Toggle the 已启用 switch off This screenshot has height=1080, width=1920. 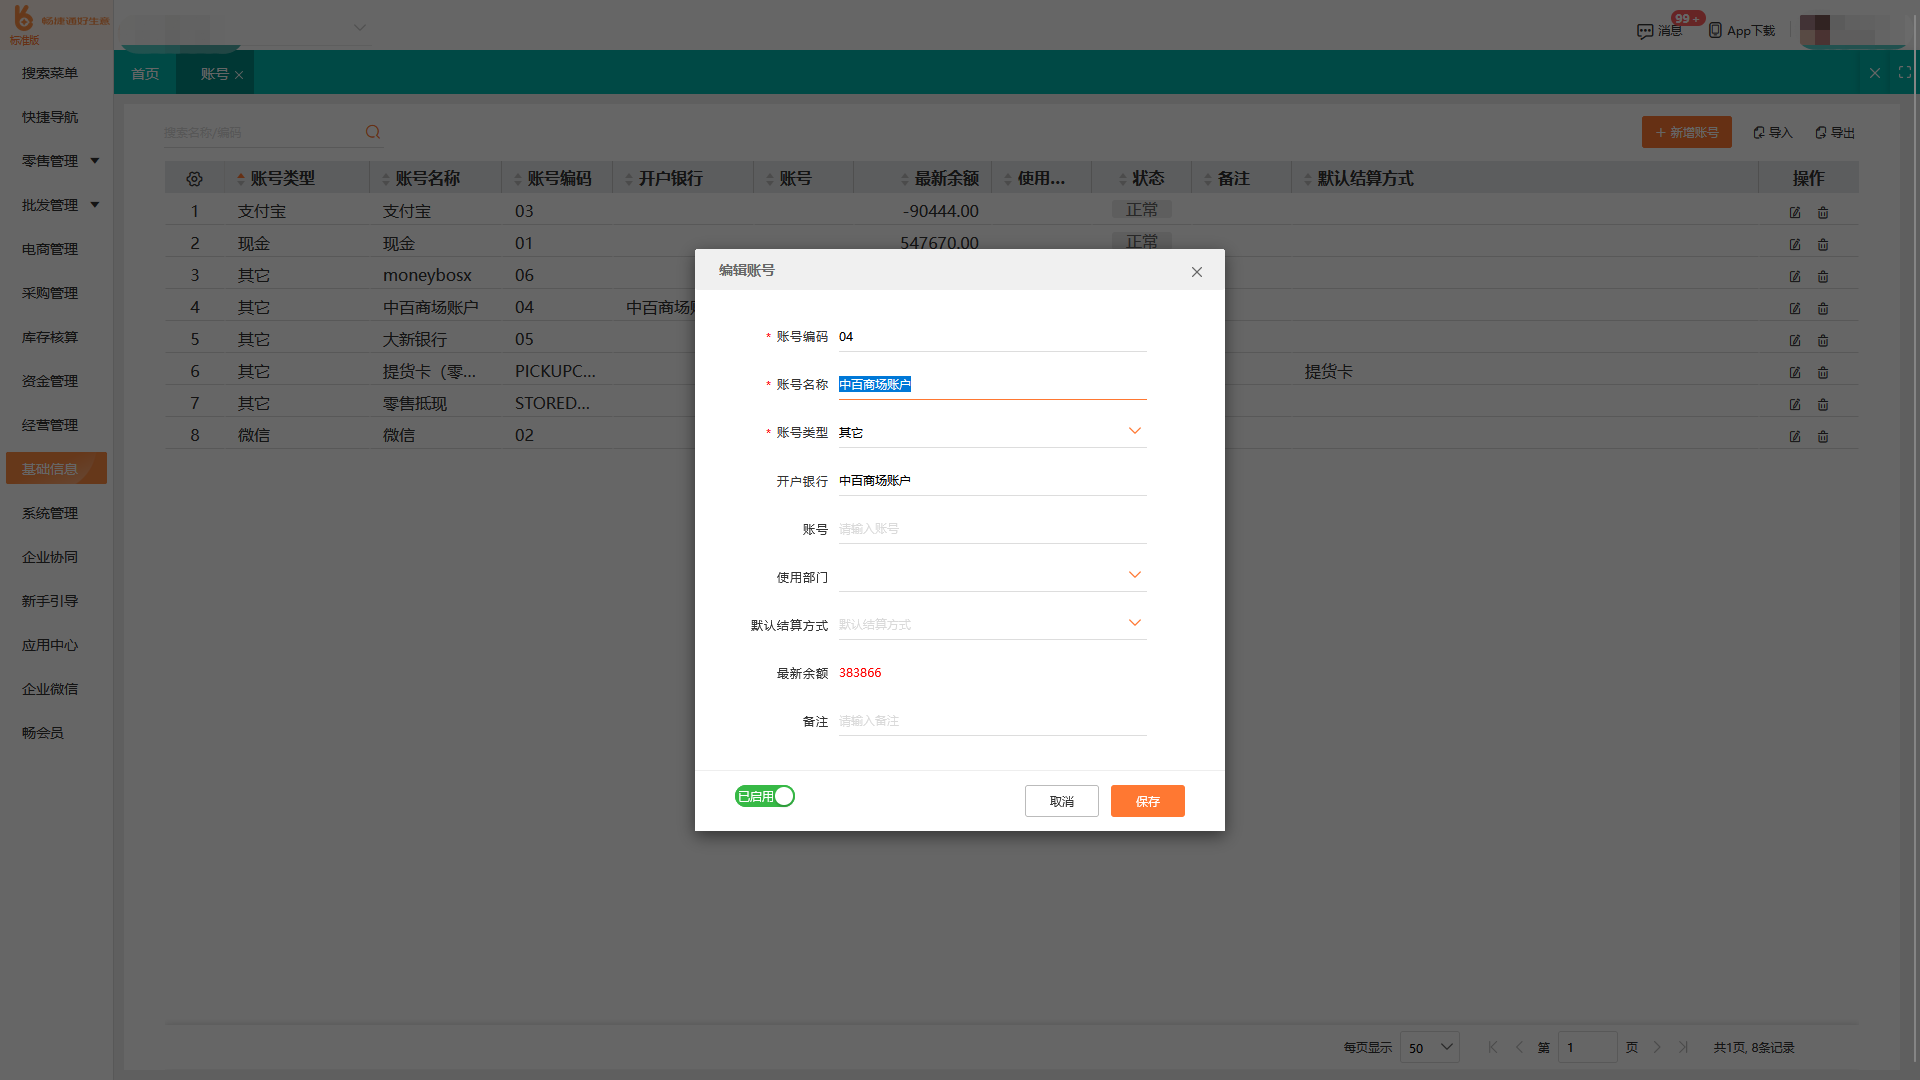[765, 795]
